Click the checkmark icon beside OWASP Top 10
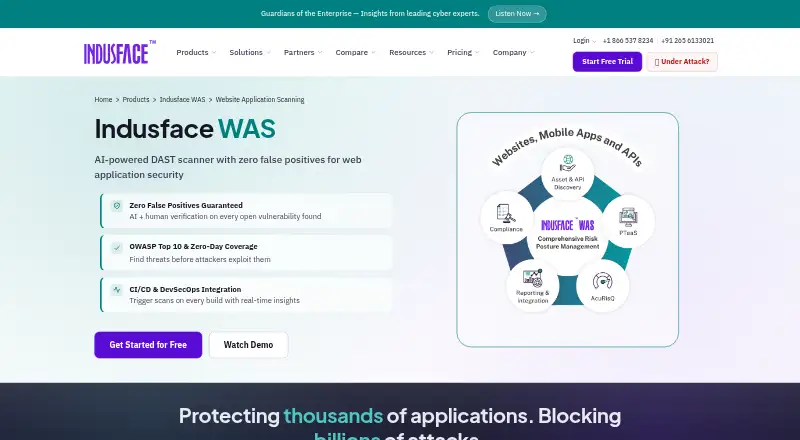Viewport: 800px width, 440px height. click(x=117, y=248)
